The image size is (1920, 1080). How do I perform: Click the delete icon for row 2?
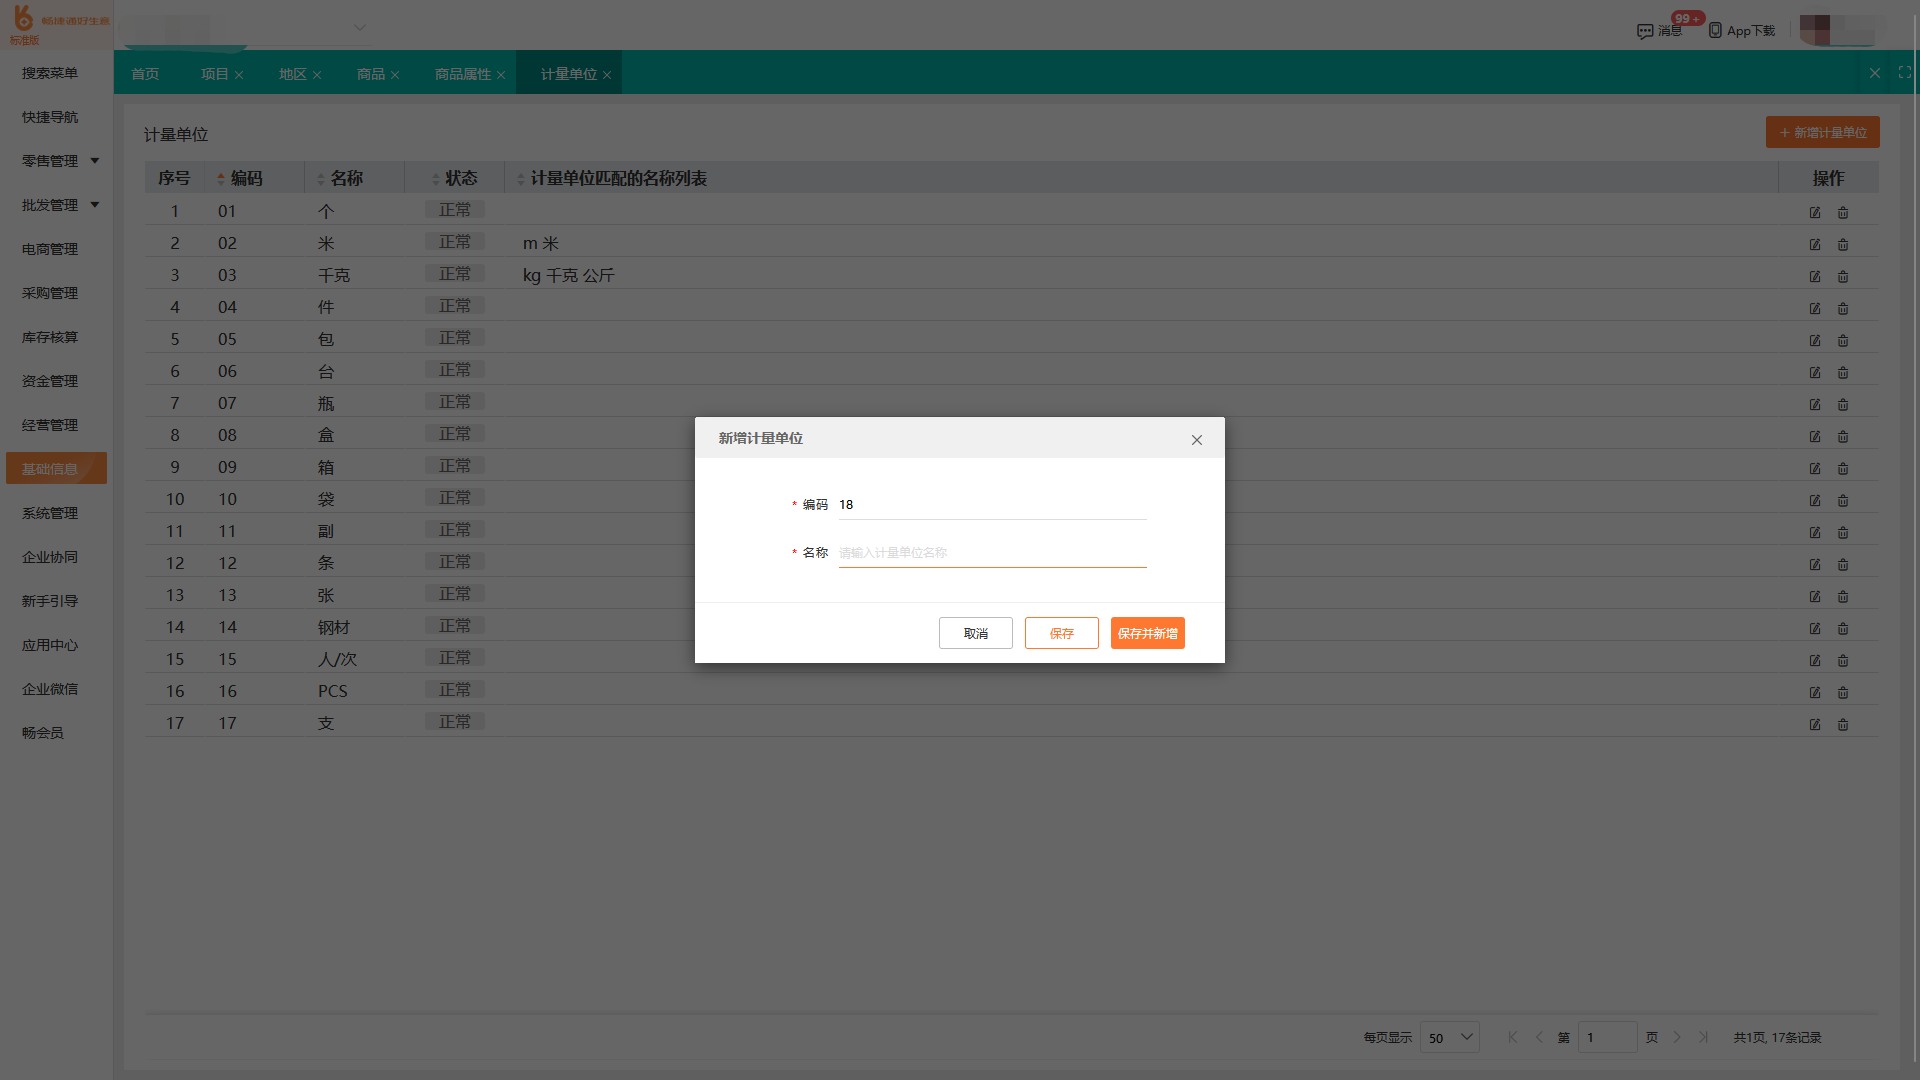click(x=1844, y=244)
